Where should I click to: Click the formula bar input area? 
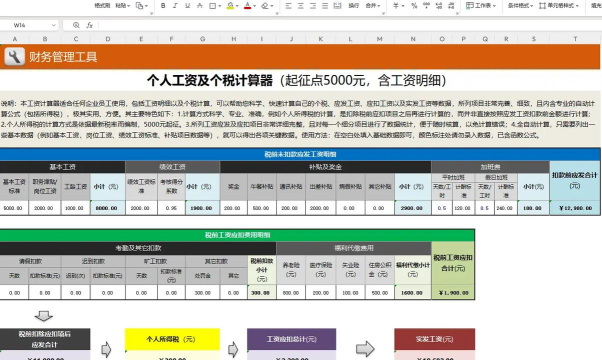pyautogui.click(x=349, y=25)
